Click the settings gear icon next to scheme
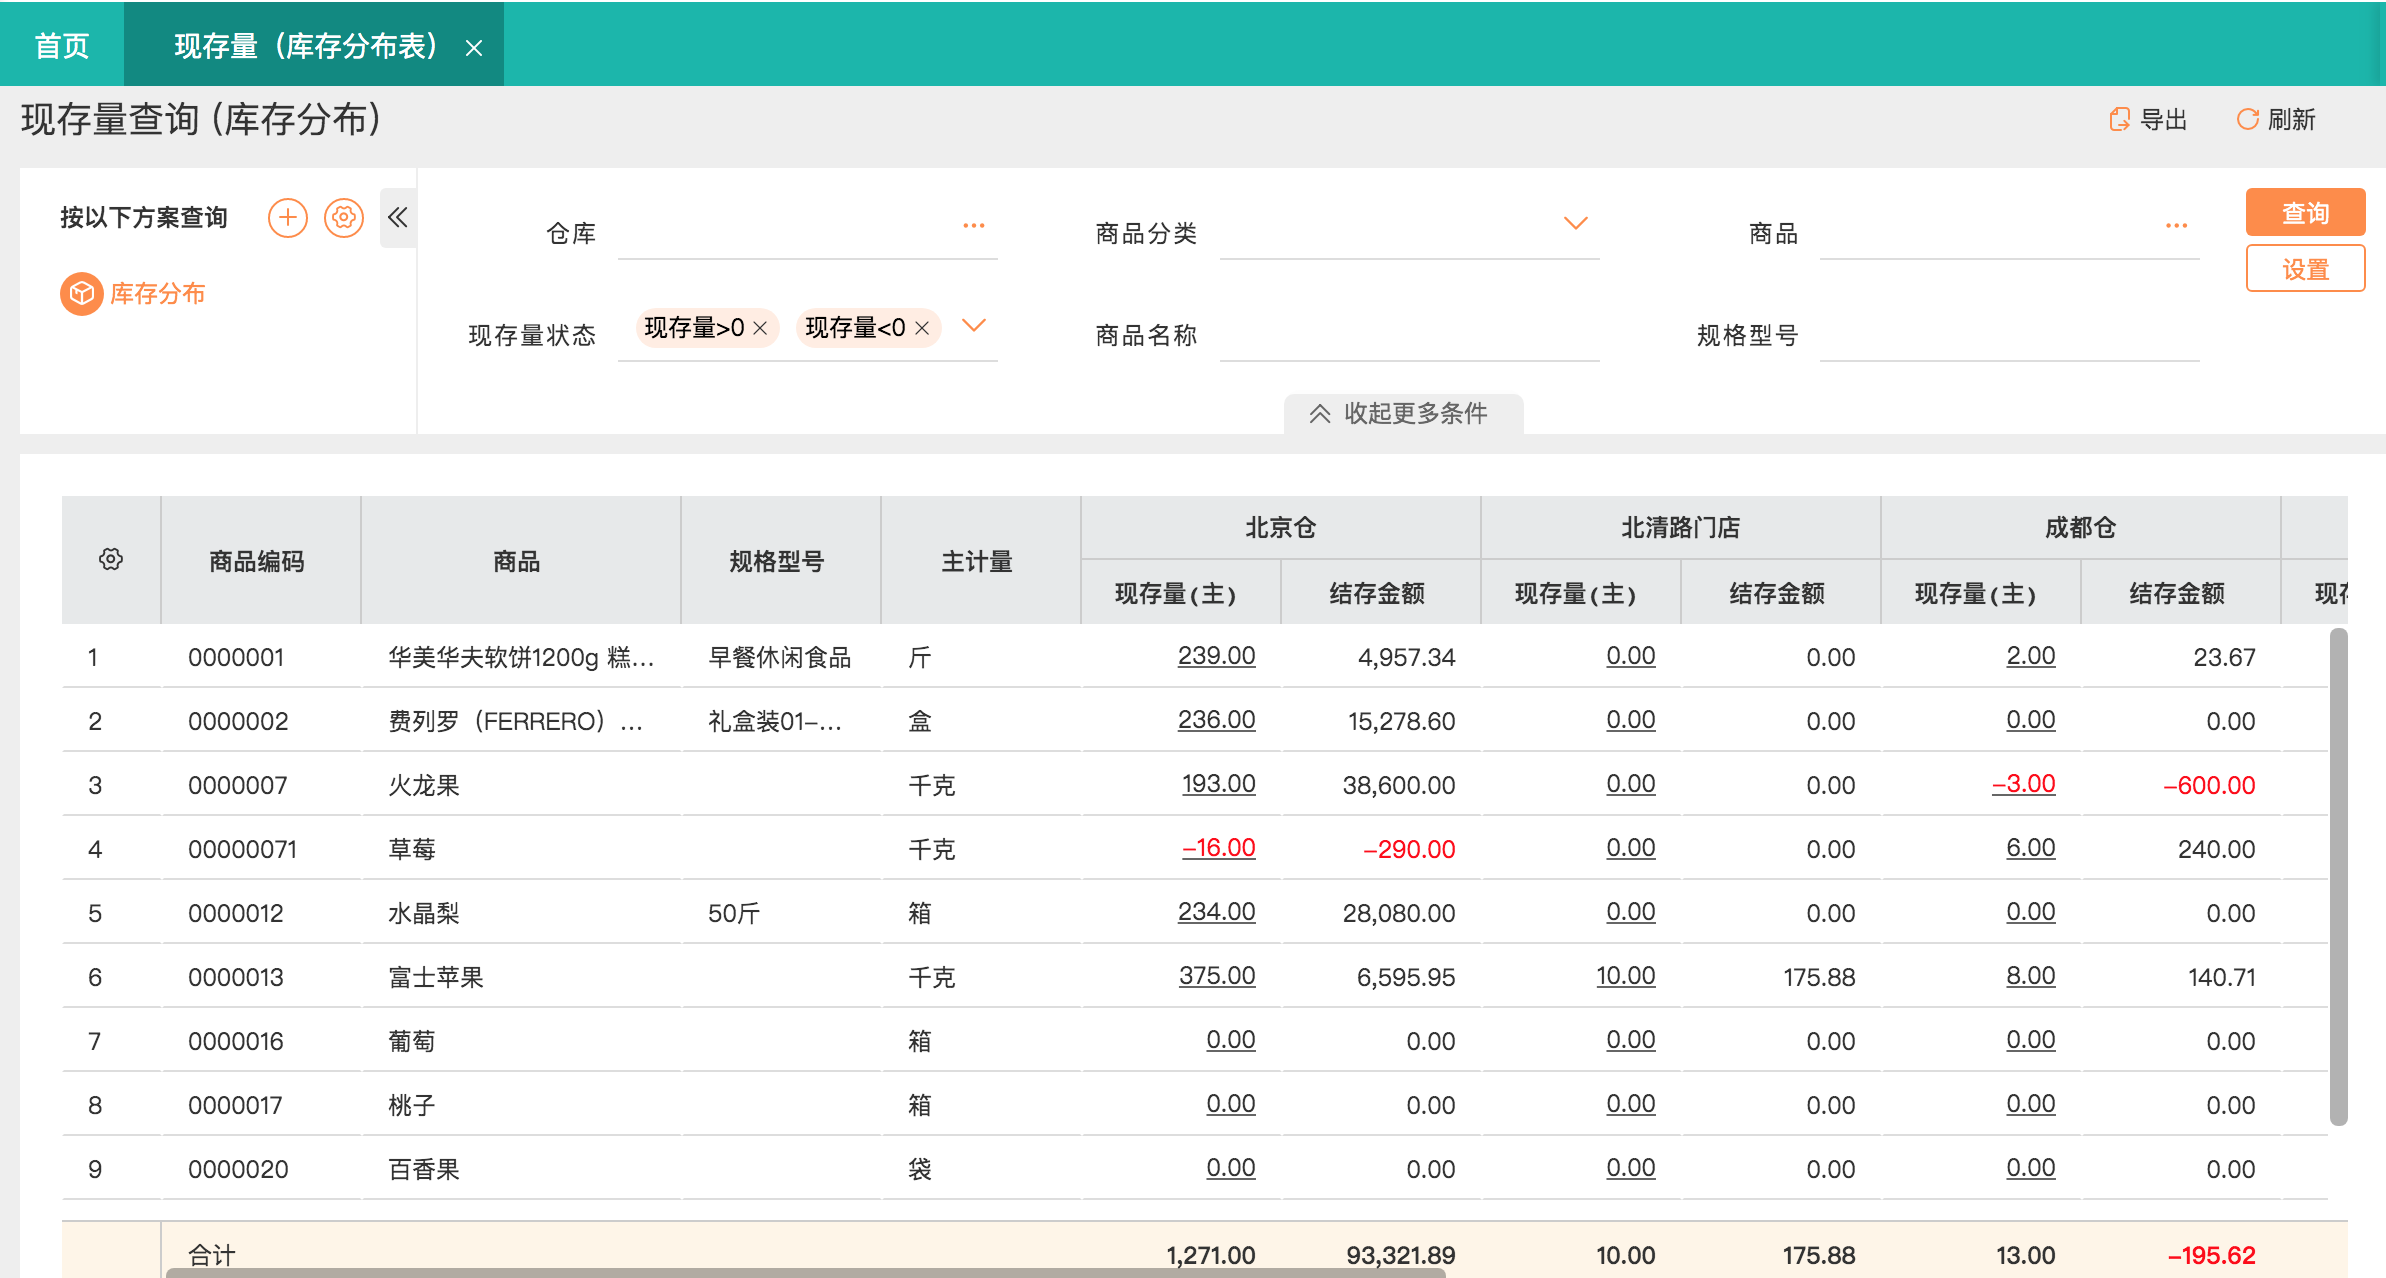The height and width of the screenshot is (1278, 2386). (x=342, y=219)
